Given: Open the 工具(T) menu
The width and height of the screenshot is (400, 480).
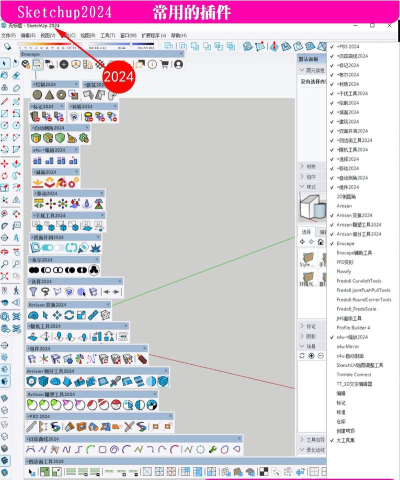Looking at the screenshot, I should (x=108, y=35).
